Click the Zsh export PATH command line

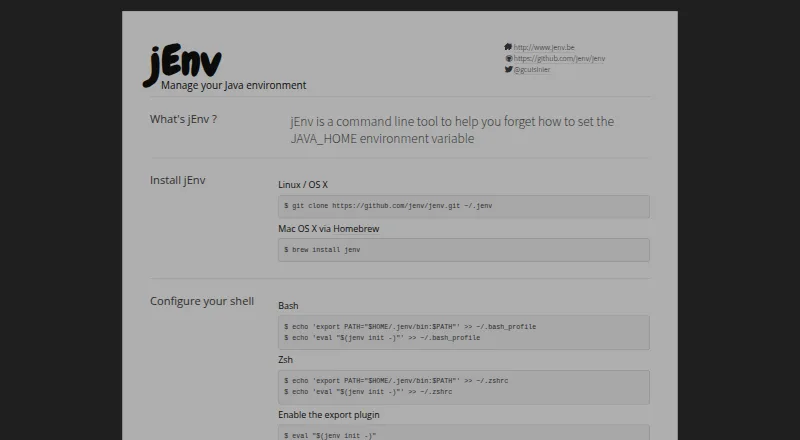tap(396, 381)
